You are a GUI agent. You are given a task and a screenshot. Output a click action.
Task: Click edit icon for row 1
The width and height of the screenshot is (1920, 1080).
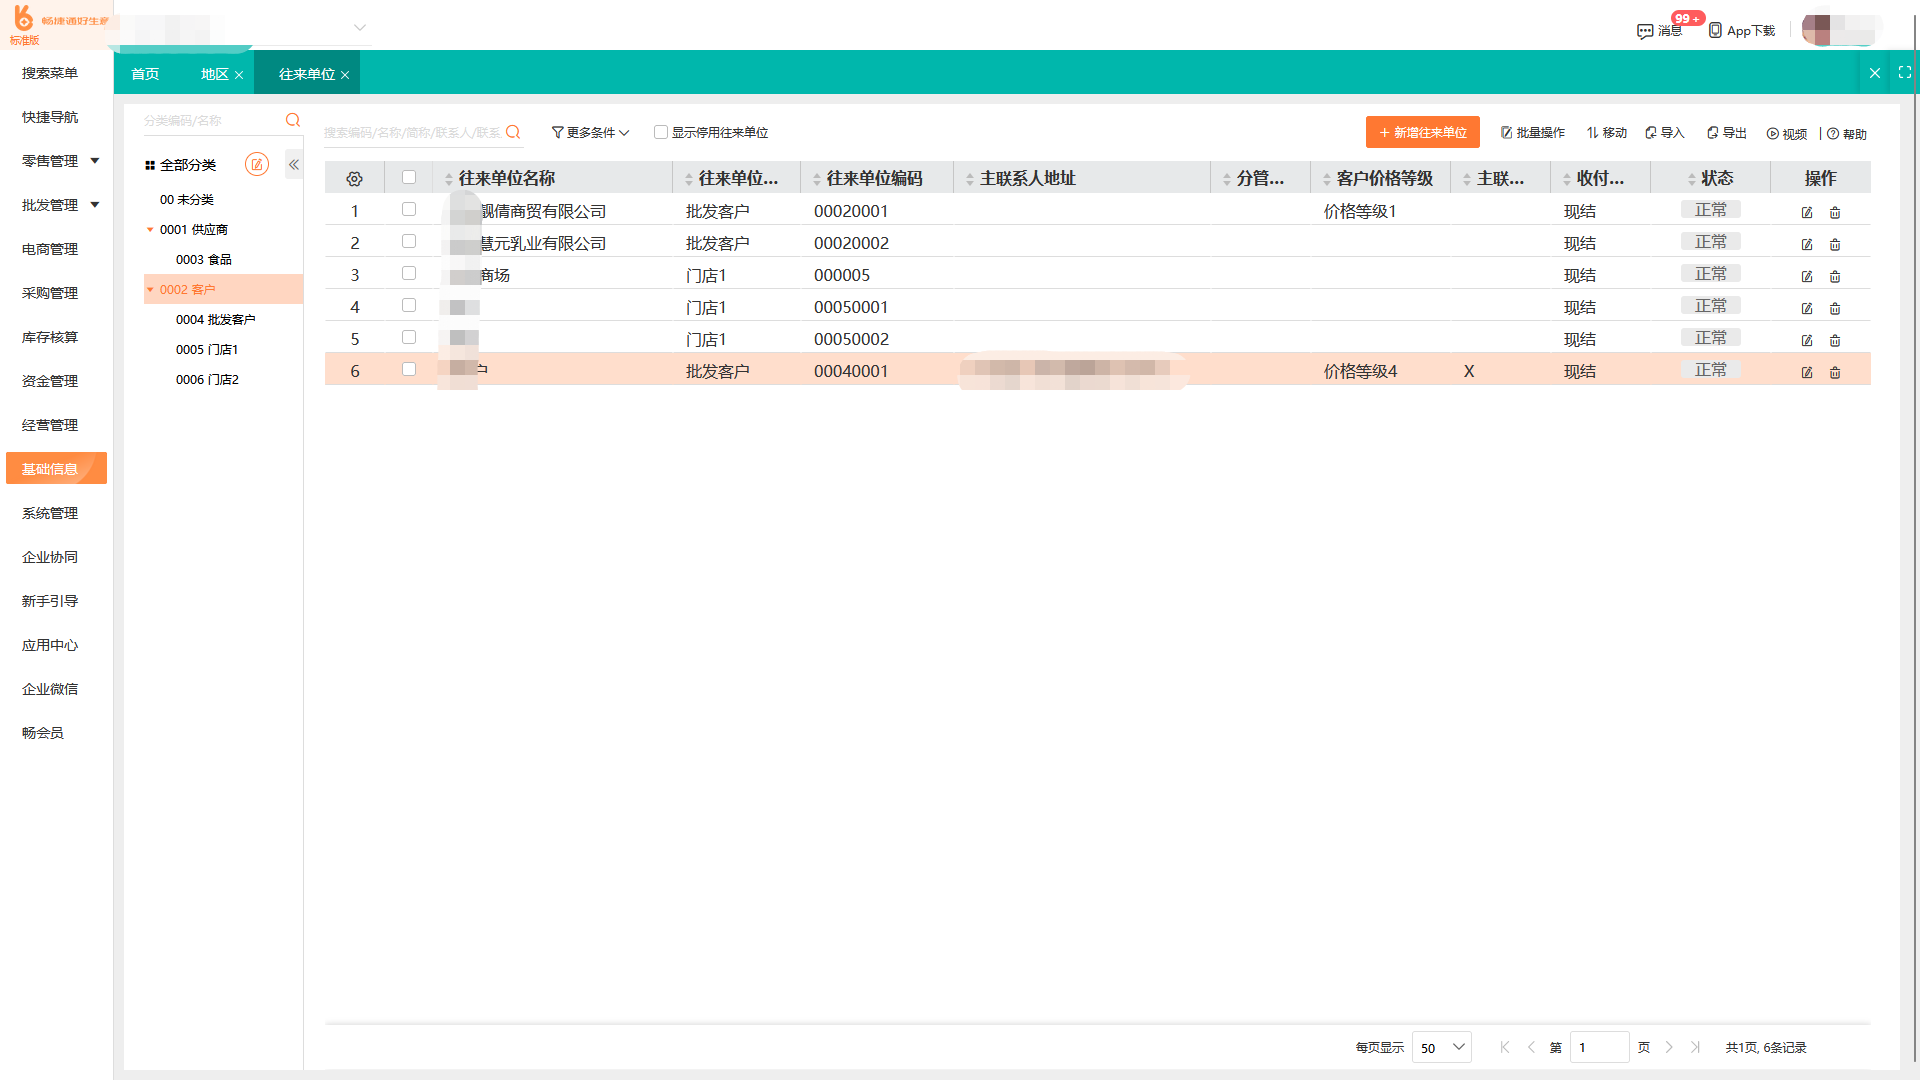coord(1805,211)
